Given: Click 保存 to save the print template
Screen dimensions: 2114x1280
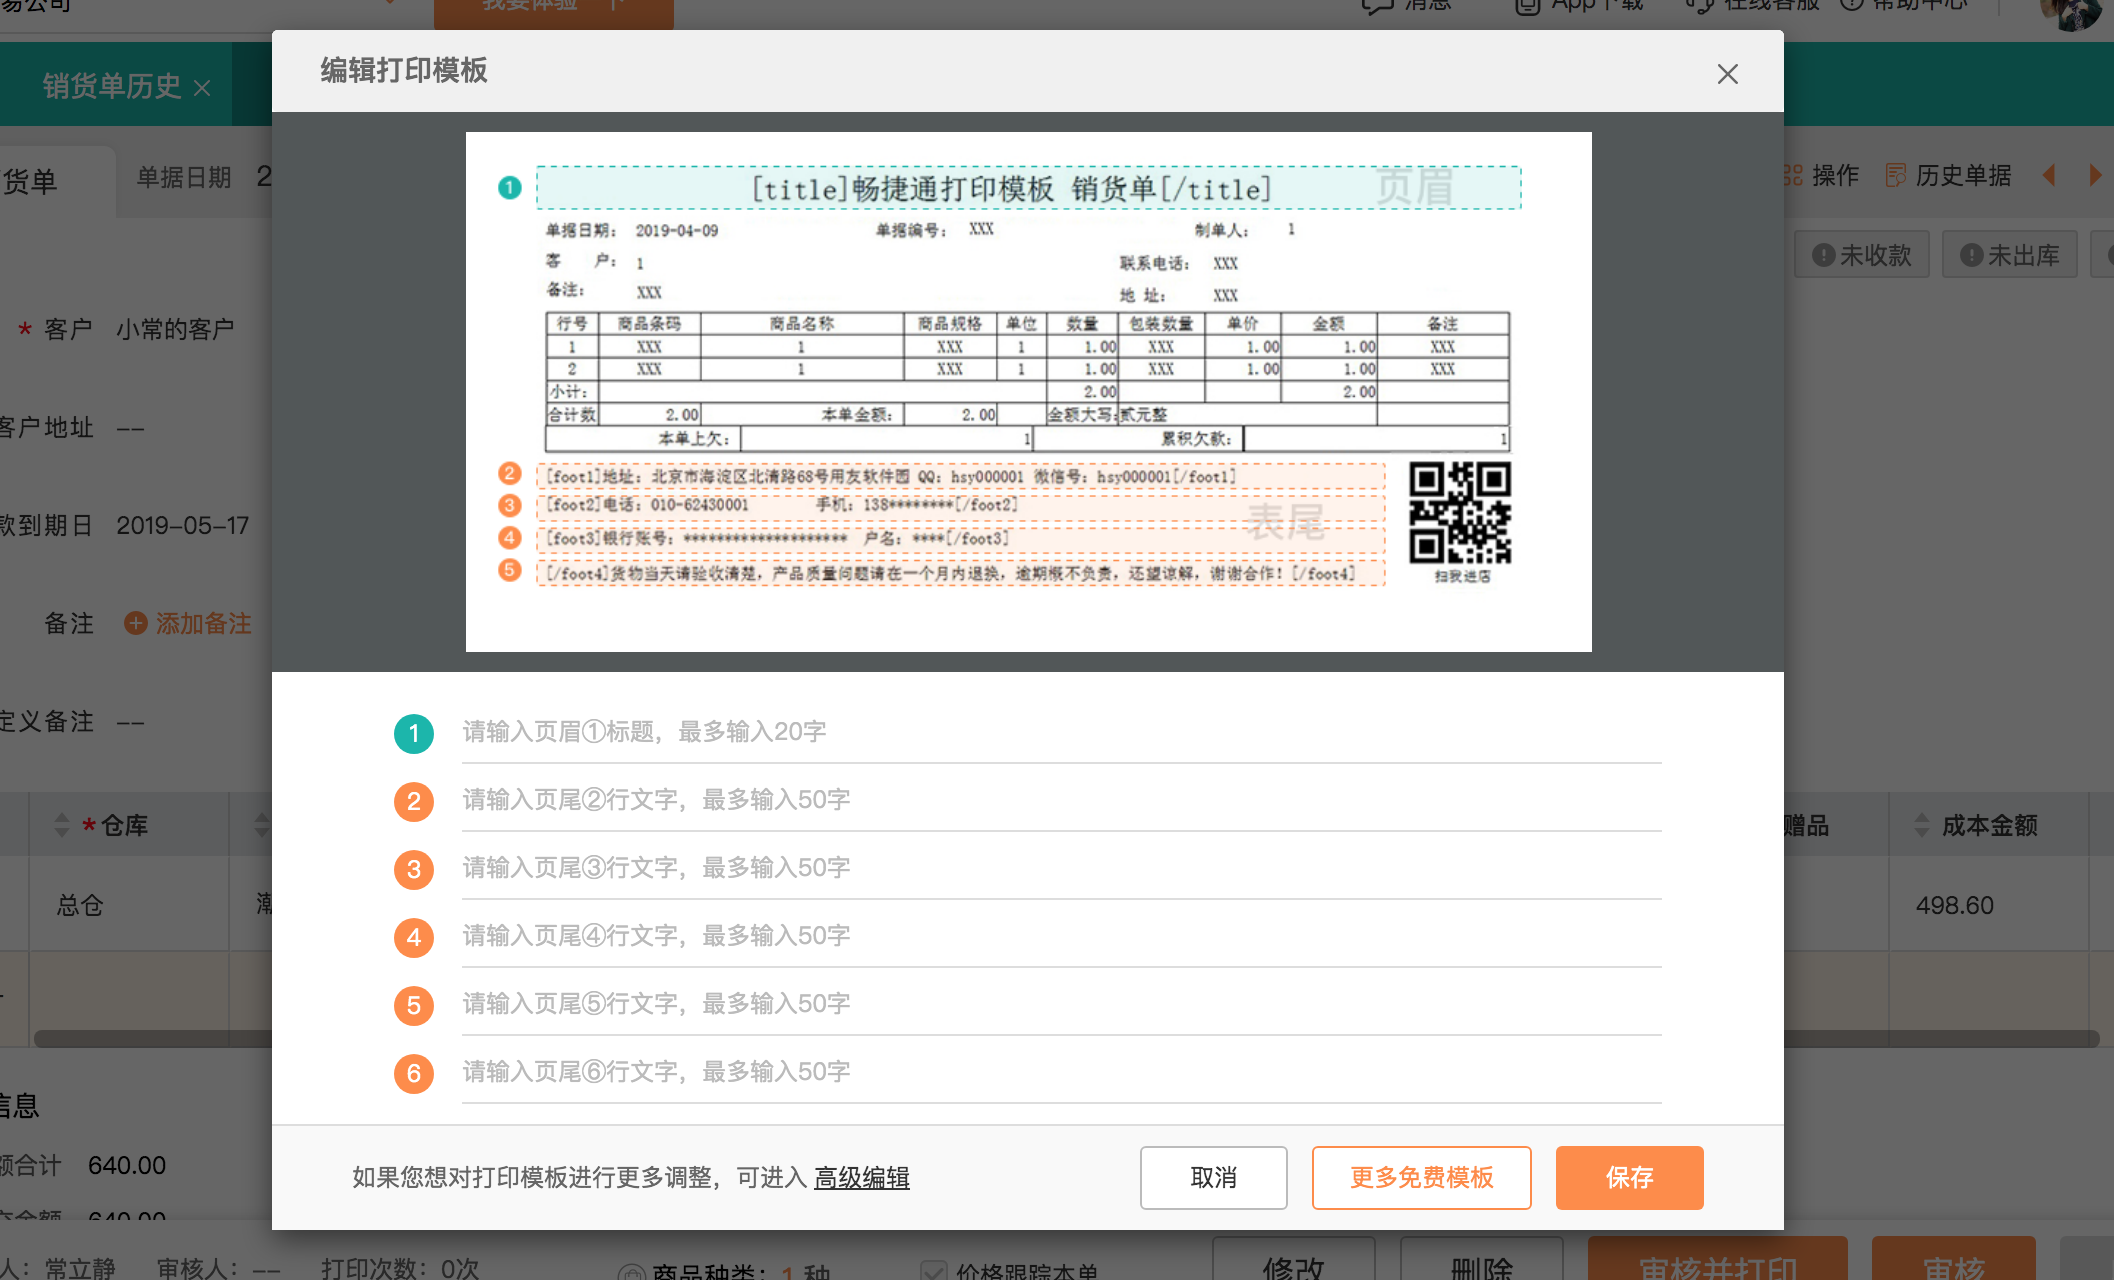Looking at the screenshot, I should [x=1629, y=1177].
